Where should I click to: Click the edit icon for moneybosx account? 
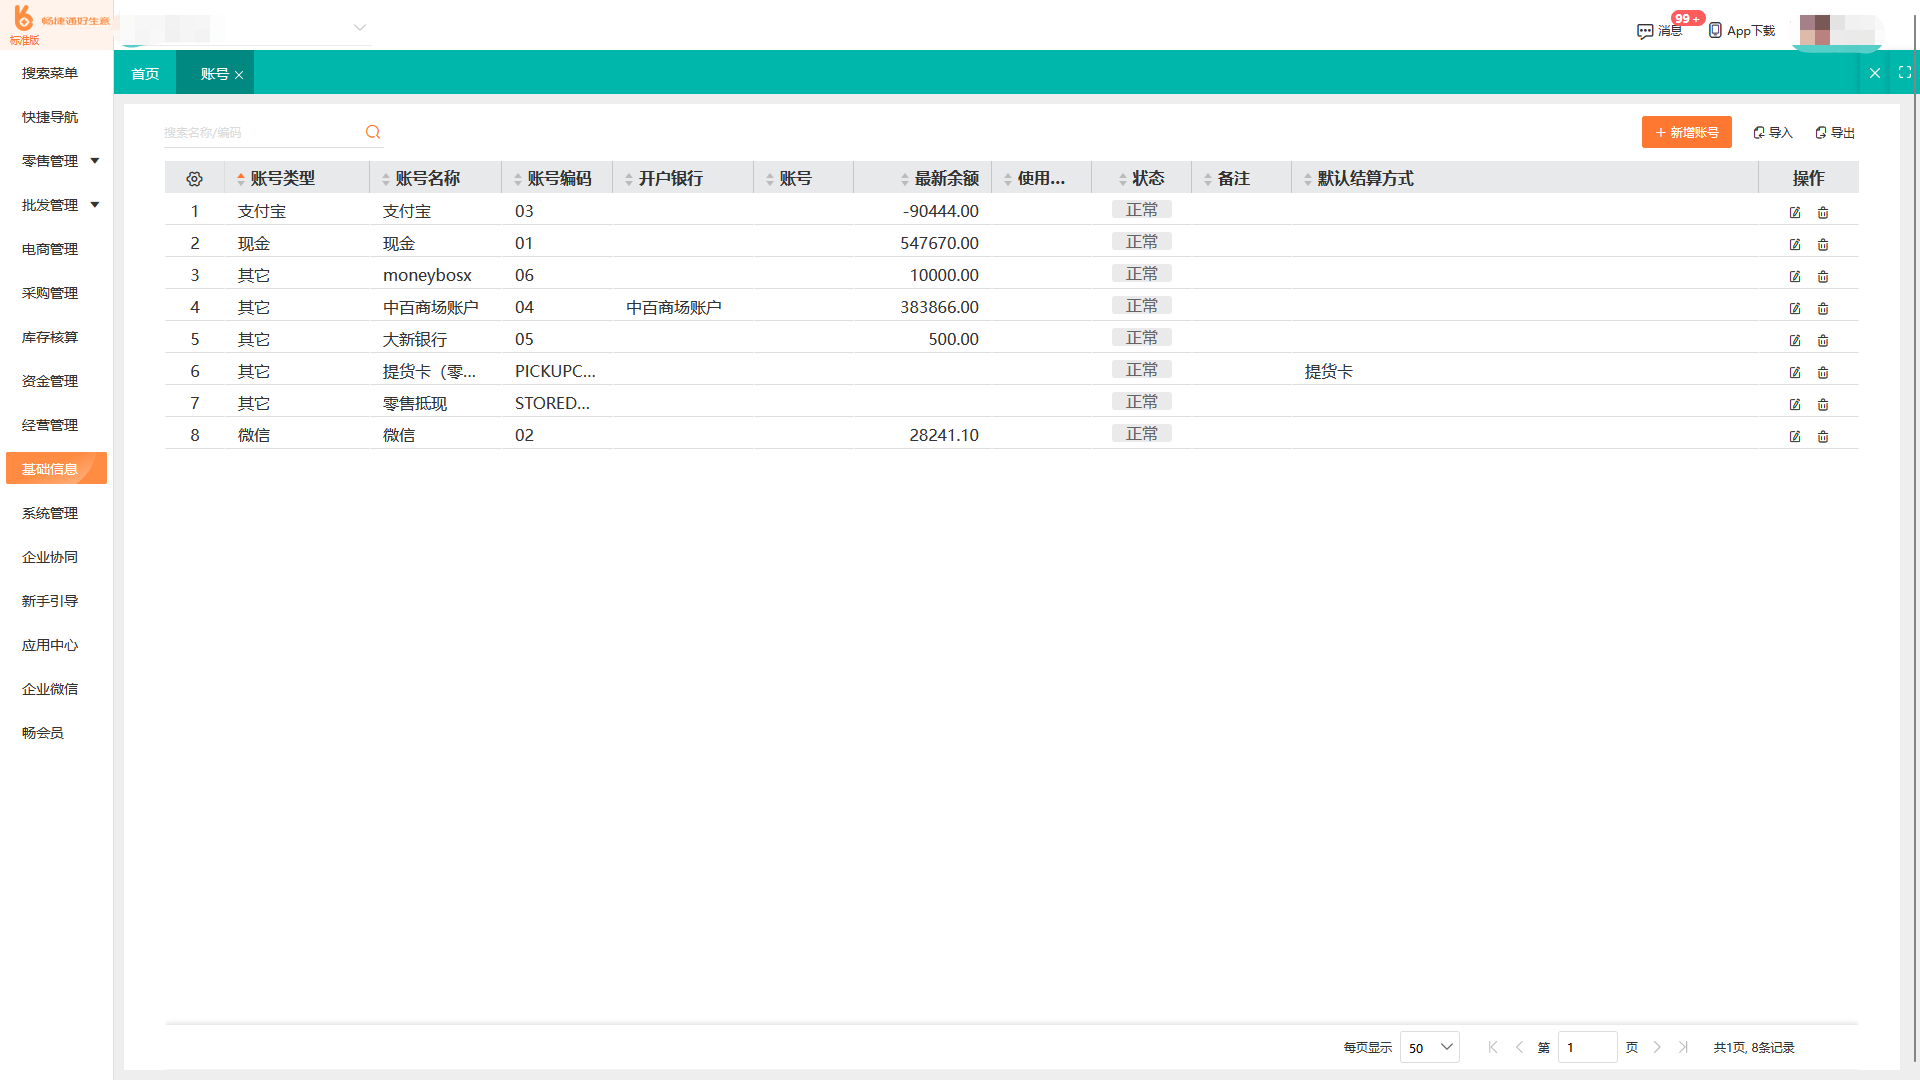[x=1795, y=276]
